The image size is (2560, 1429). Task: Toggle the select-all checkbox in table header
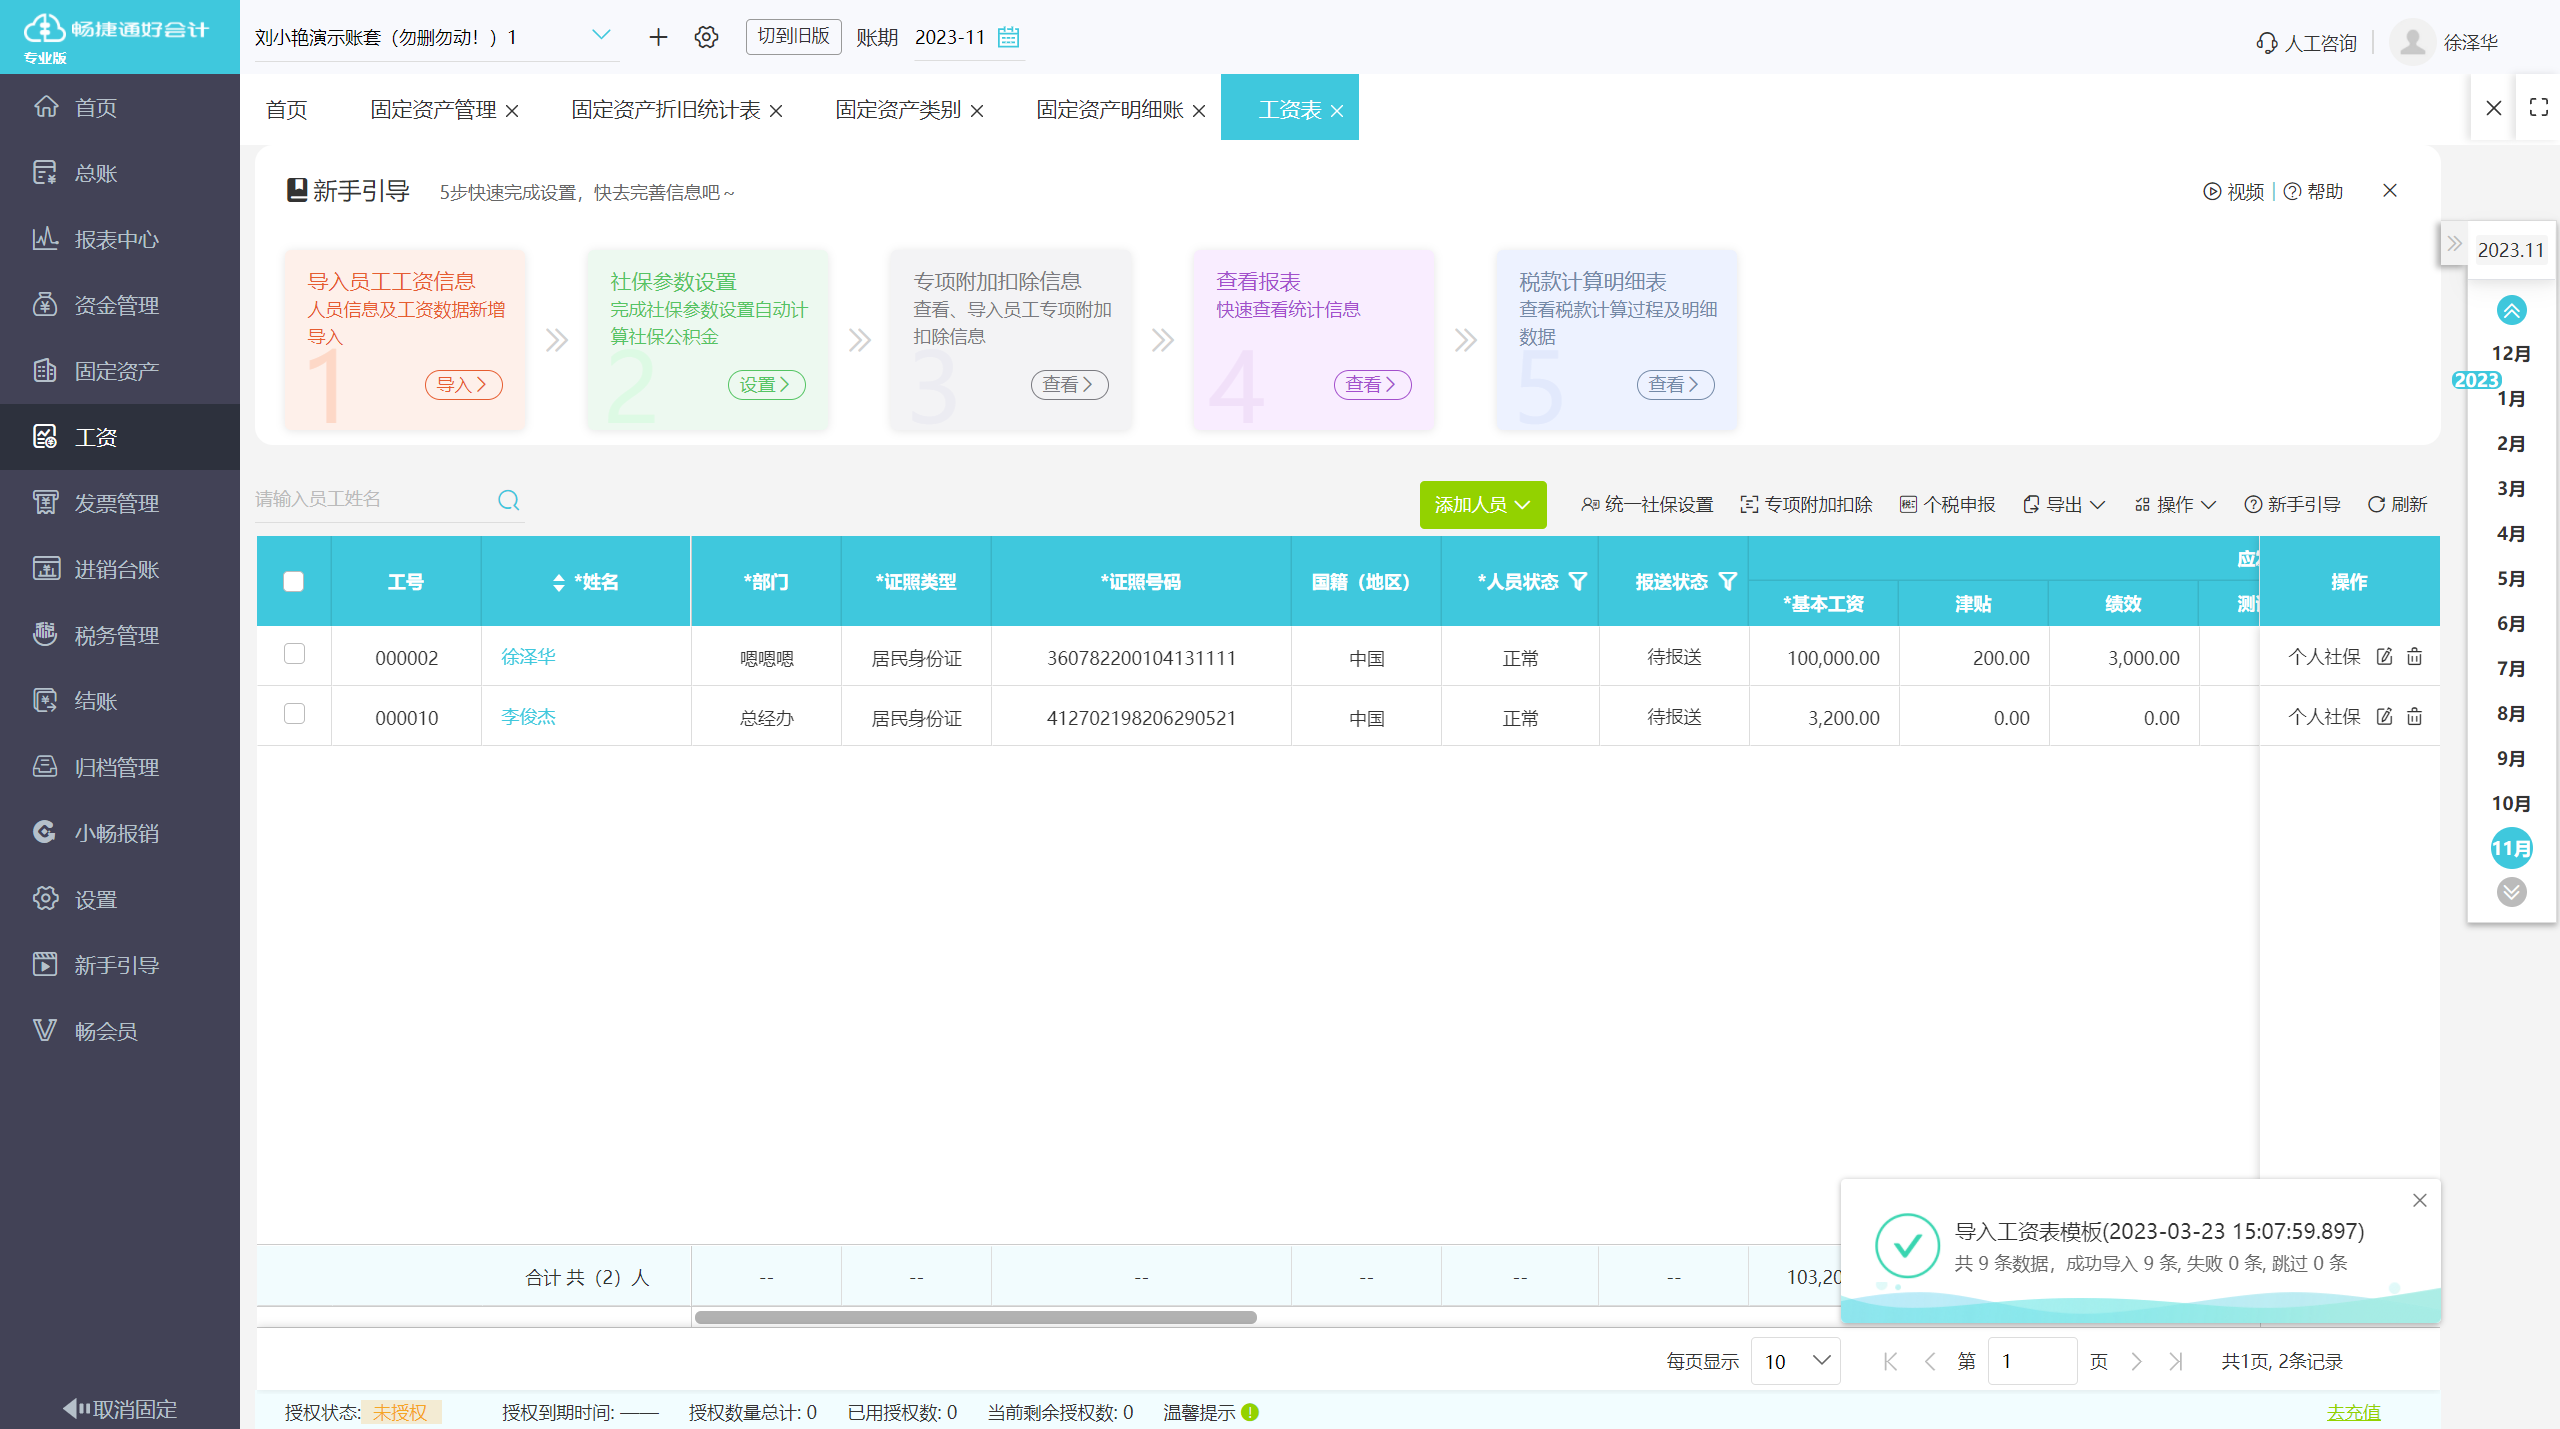[x=295, y=582]
